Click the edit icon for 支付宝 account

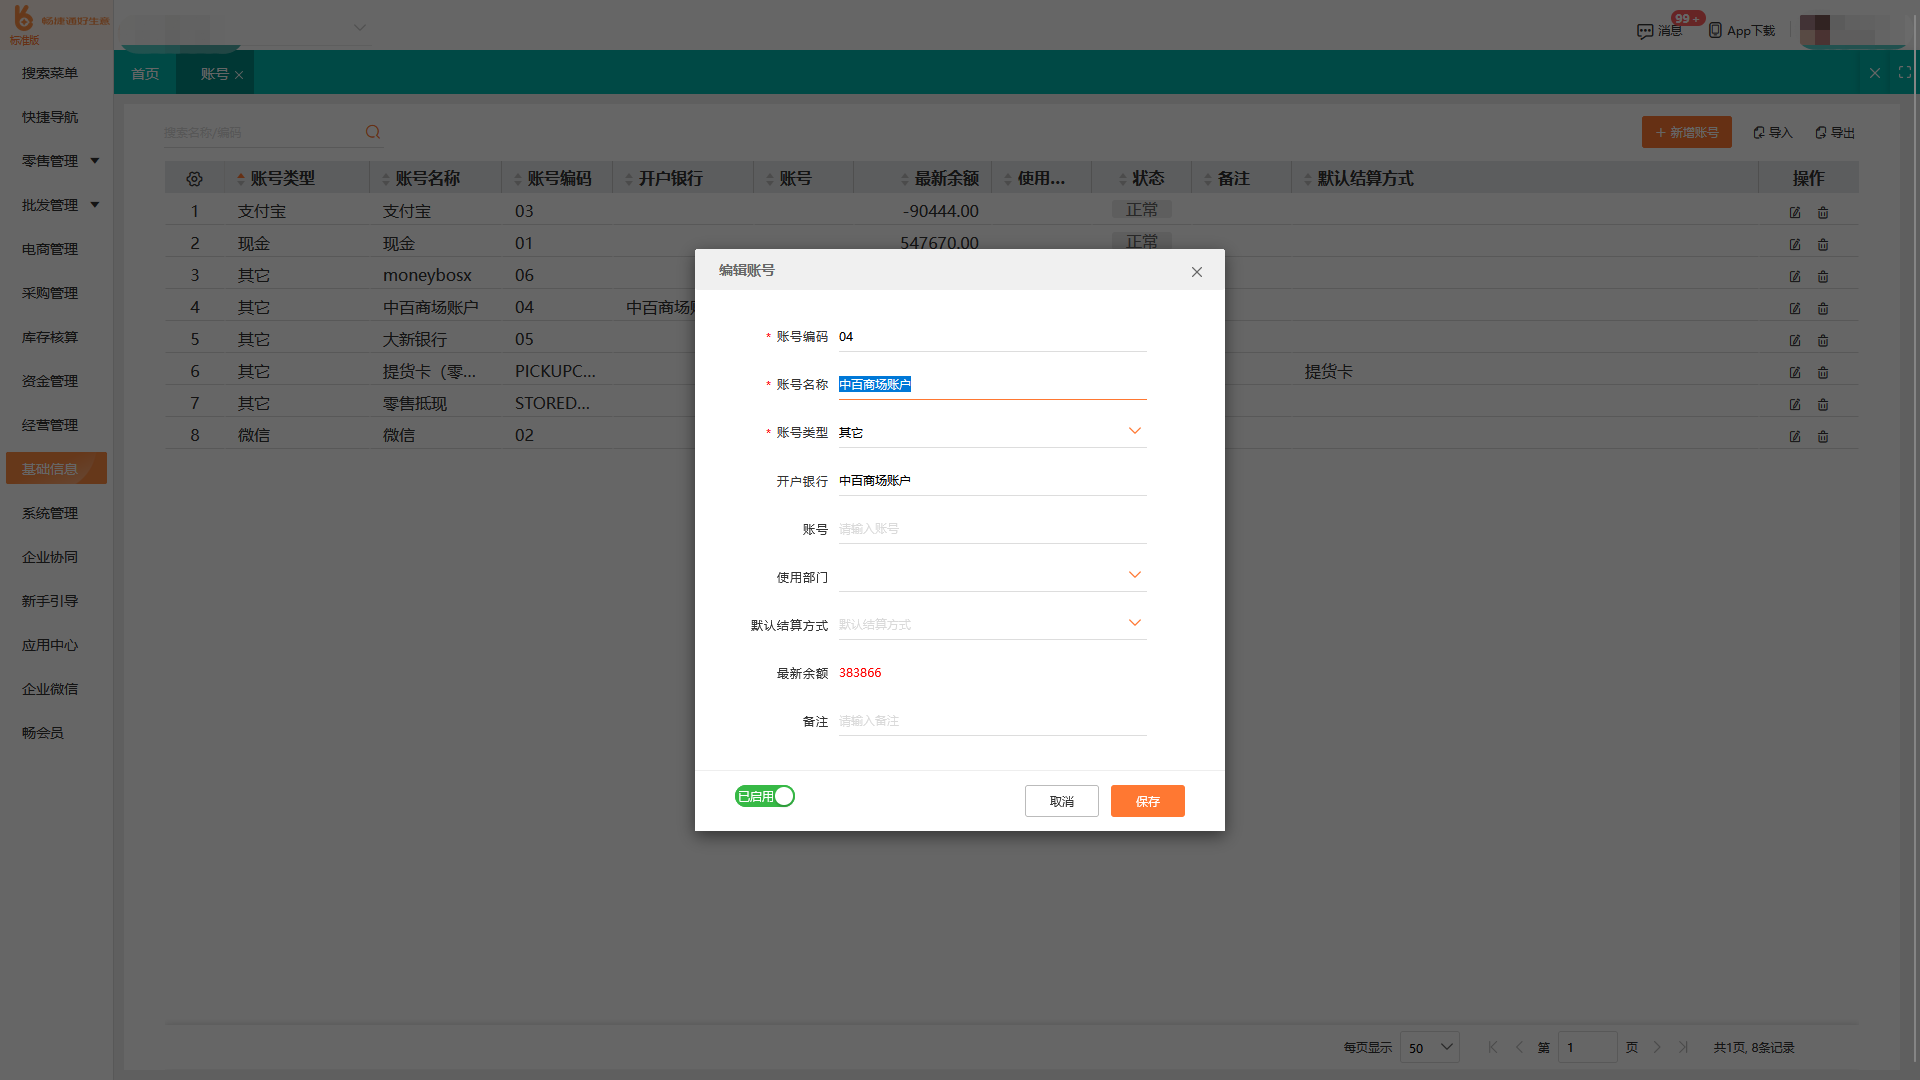pos(1795,211)
